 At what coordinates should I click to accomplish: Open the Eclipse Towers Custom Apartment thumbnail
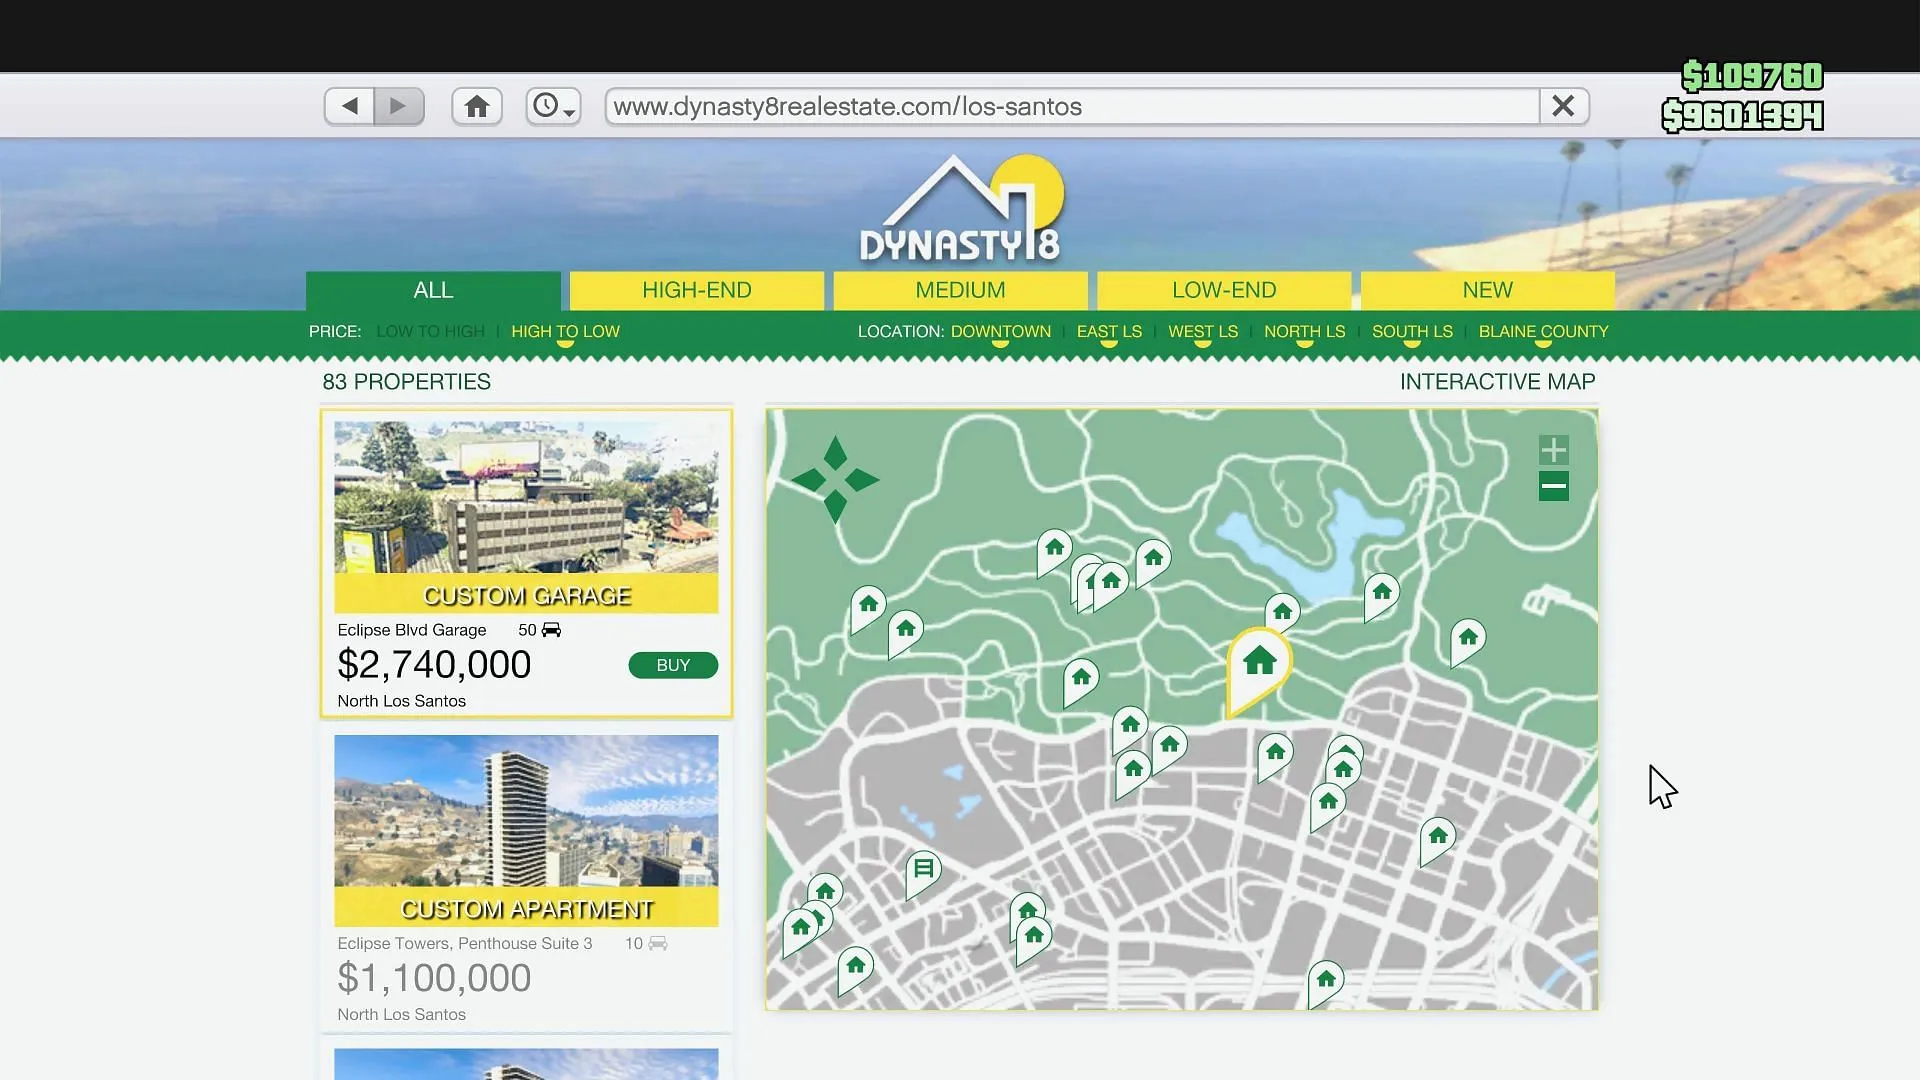tap(526, 830)
